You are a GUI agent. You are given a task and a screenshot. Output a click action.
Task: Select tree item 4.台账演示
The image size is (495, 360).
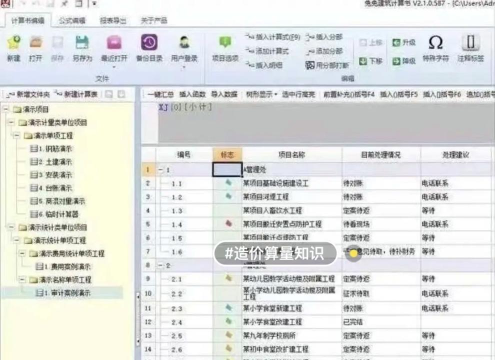coord(51,188)
